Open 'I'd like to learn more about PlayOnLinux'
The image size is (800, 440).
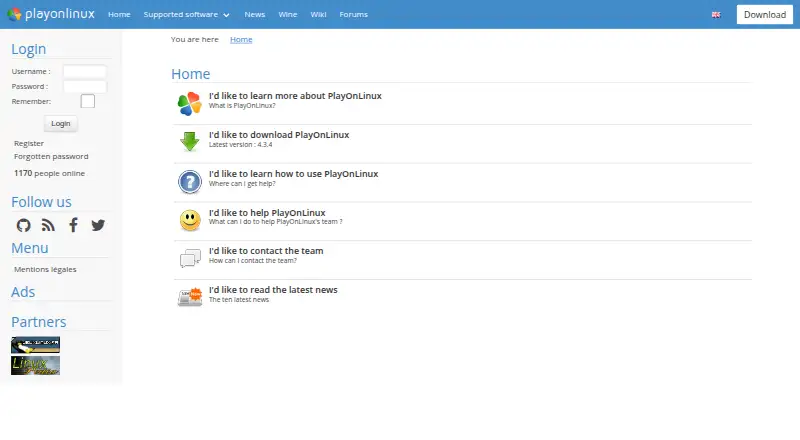tap(295, 95)
